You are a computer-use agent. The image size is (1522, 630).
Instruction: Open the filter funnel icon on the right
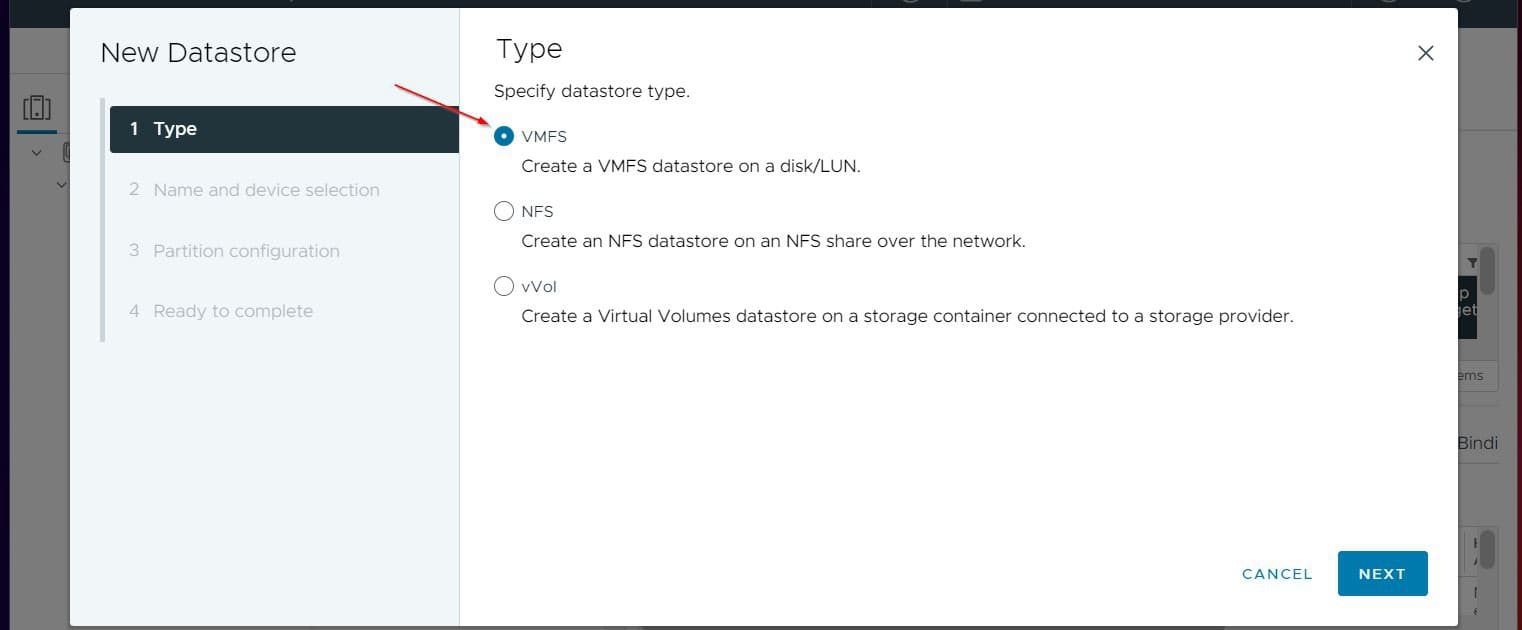pyautogui.click(x=1472, y=260)
